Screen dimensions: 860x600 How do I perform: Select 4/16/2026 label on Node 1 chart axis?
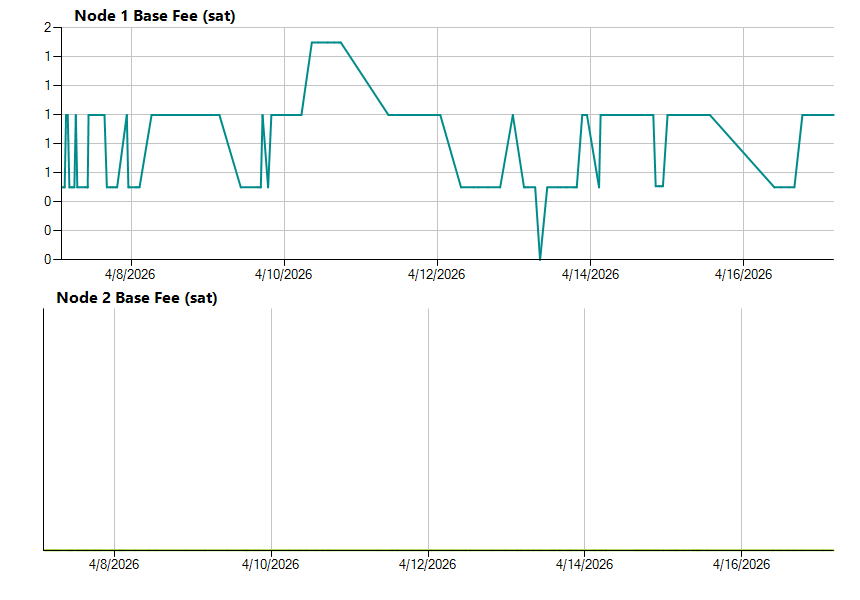click(x=743, y=275)
